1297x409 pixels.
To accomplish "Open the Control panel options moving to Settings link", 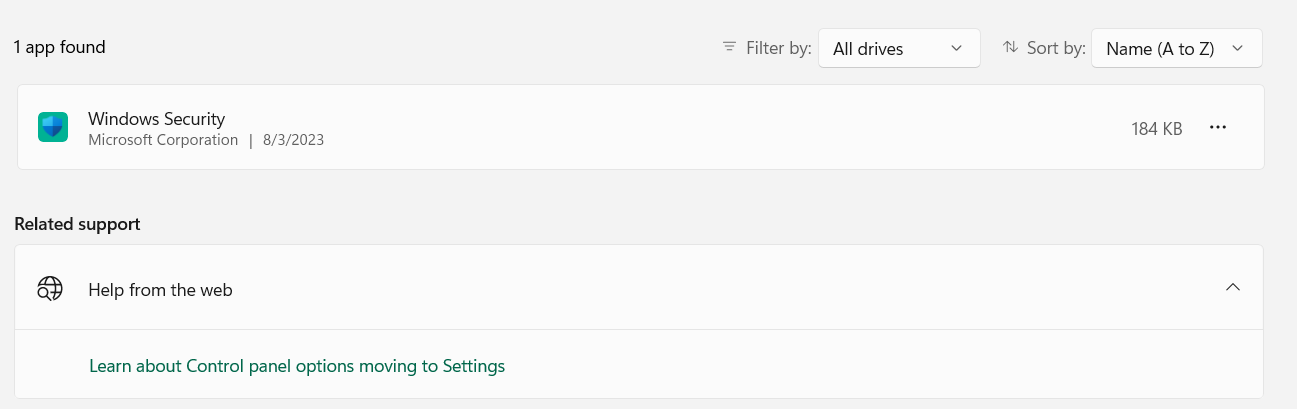I will (x=297, y=366).
